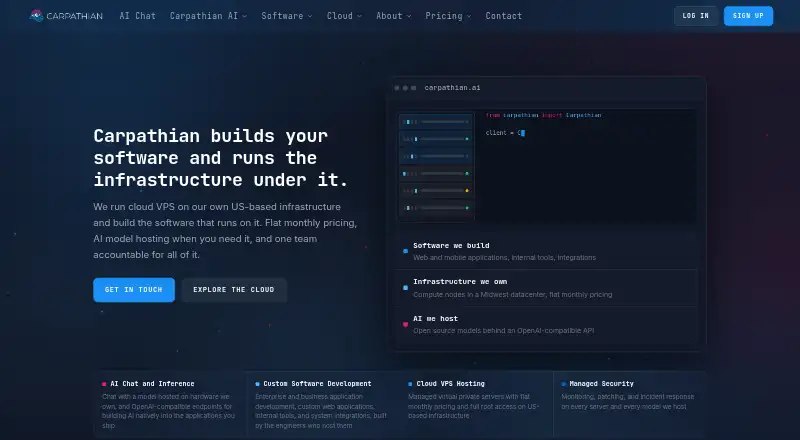Open the Contact page
This screenshot has height=440, width=800.
(x=504, y=16)
